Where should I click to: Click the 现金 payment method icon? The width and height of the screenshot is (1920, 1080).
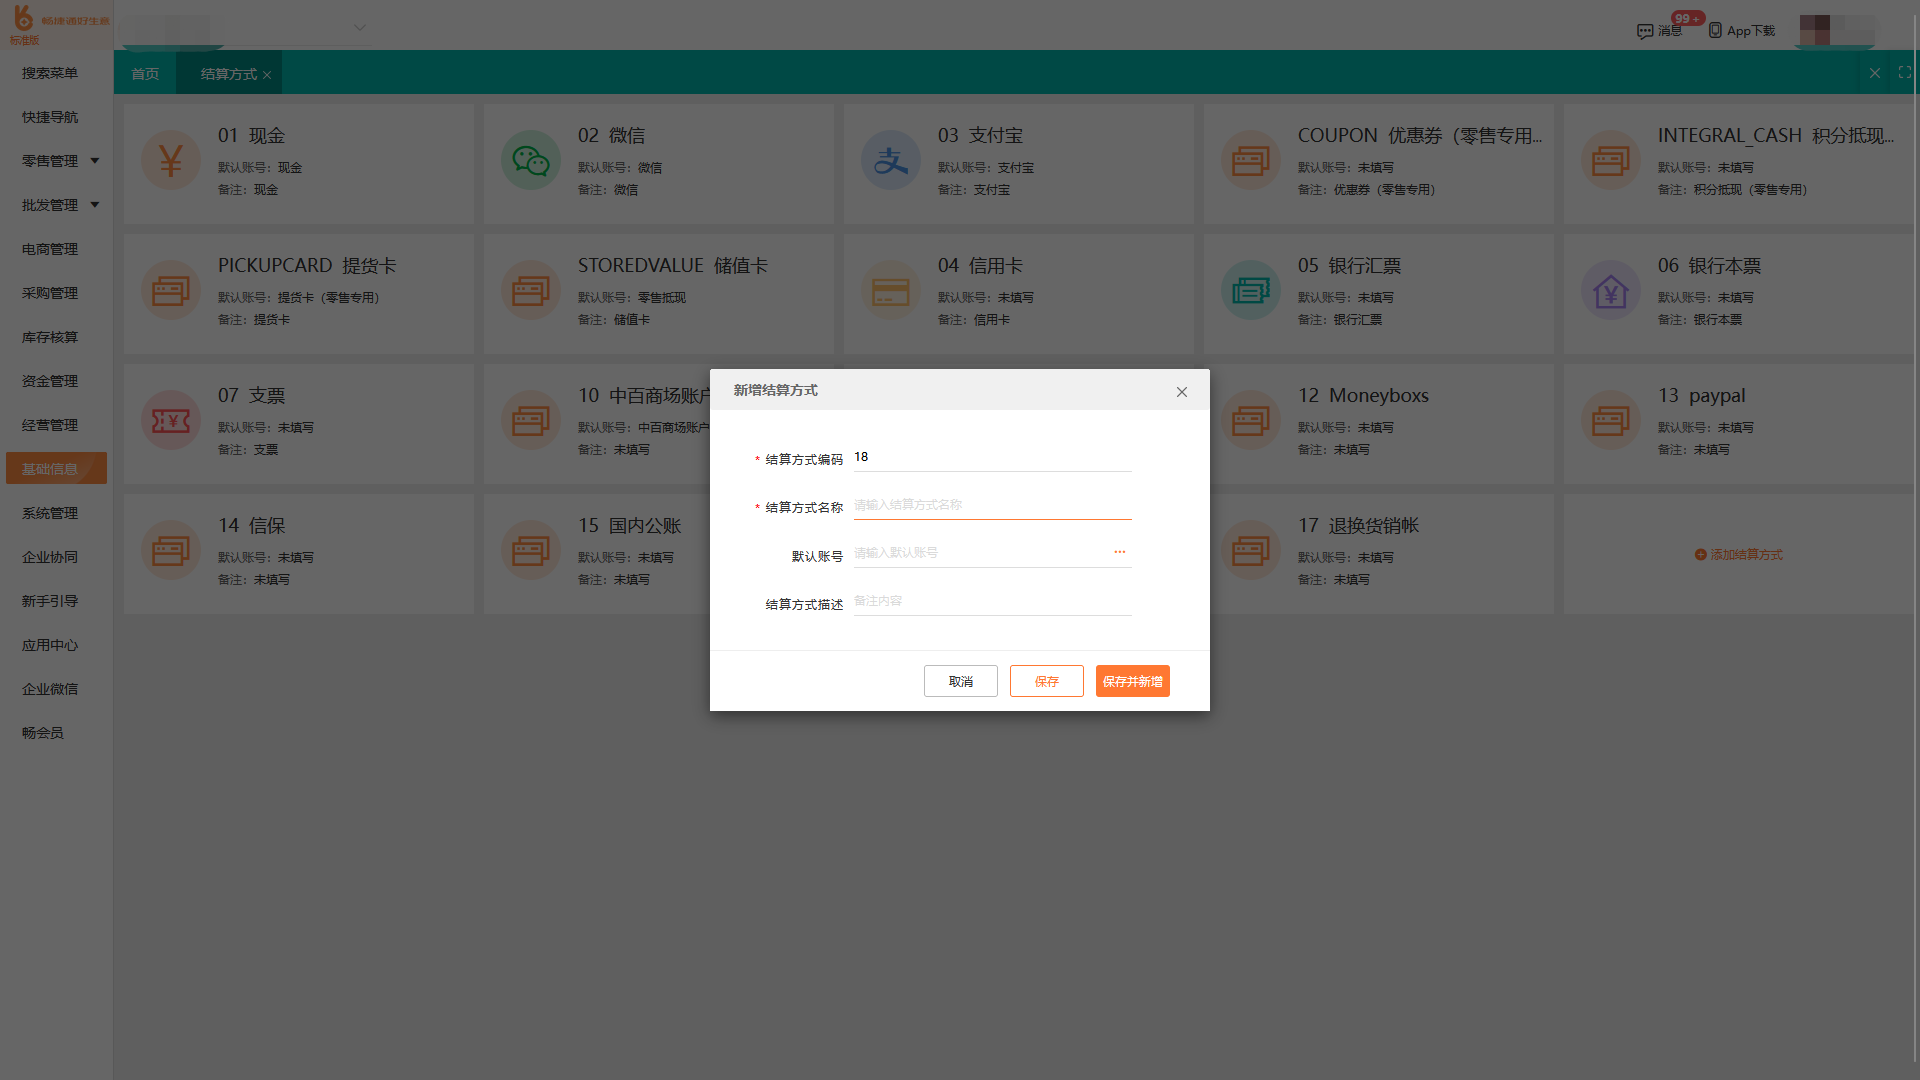click(170, 158)
